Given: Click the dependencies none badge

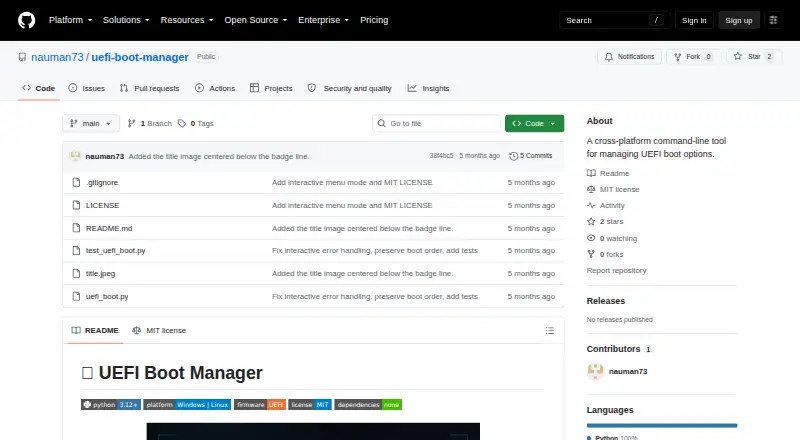Looking at the screenshot, I should pyautogui.click(x=368, y=405).
